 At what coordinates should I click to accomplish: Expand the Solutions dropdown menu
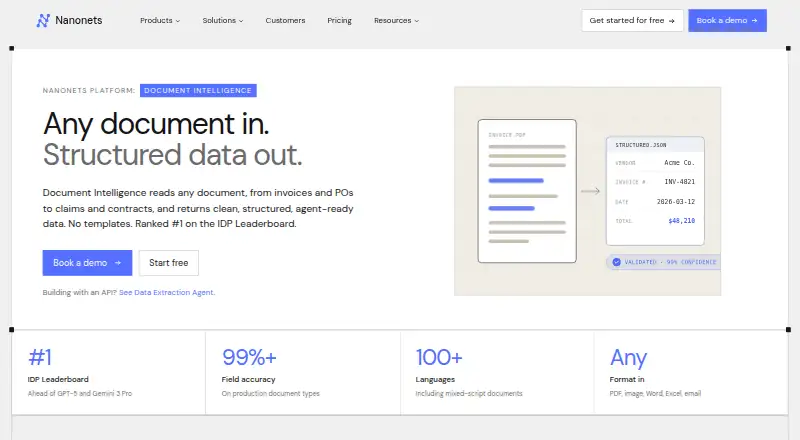(x=223, y=20)
